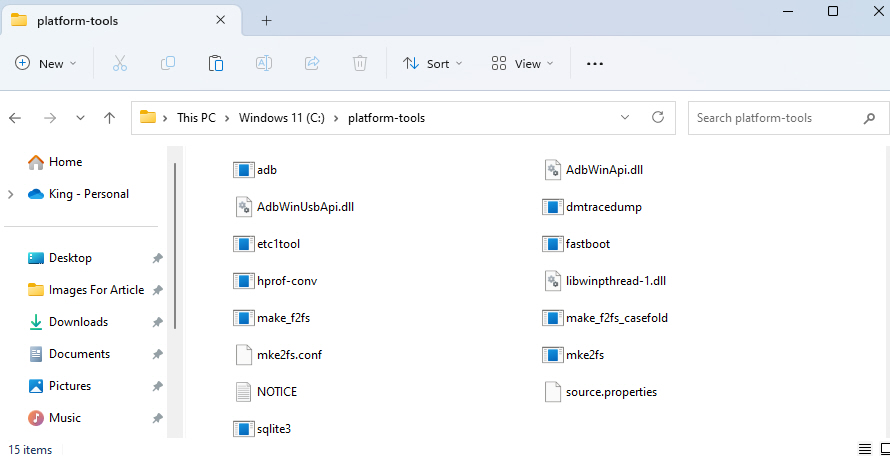Select libwinpthread-1.dll file name
890x456 pixels.
[x=615, y=281]
